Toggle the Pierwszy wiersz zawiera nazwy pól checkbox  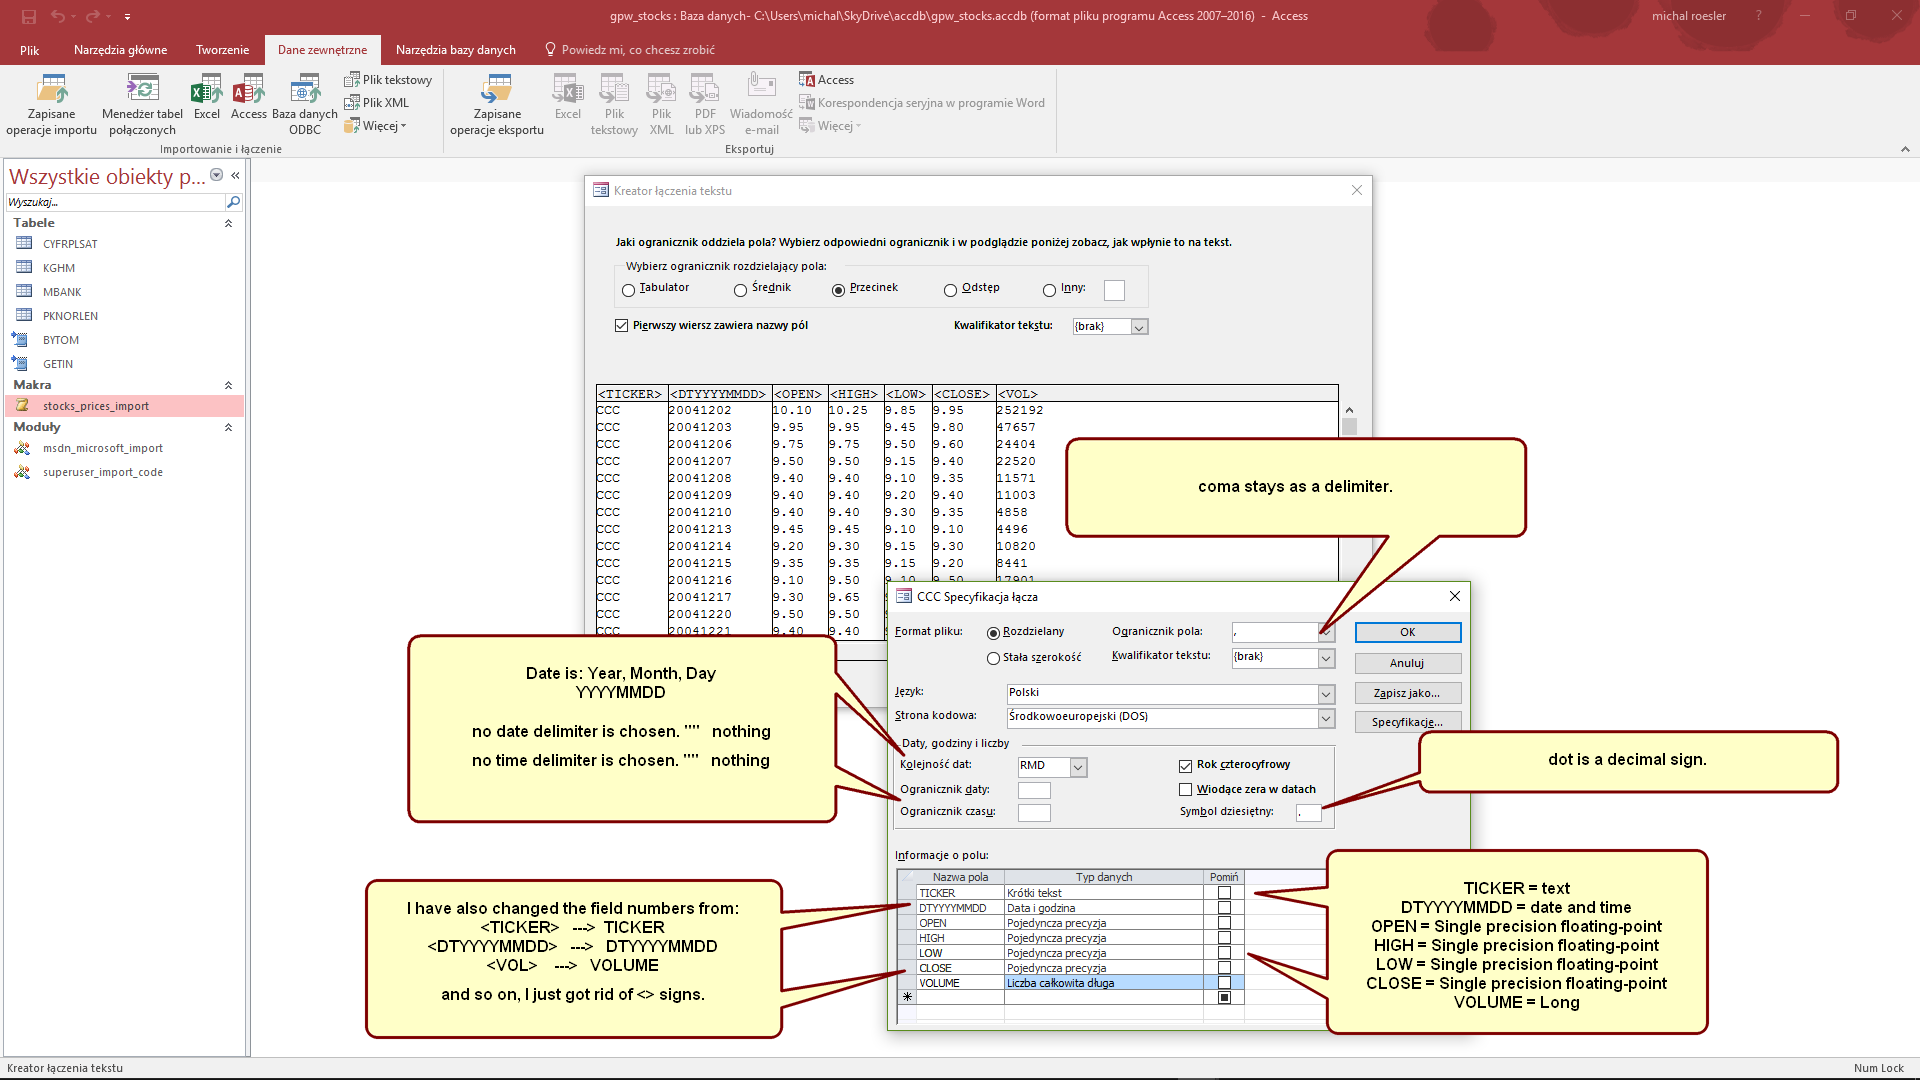[621, 324]
